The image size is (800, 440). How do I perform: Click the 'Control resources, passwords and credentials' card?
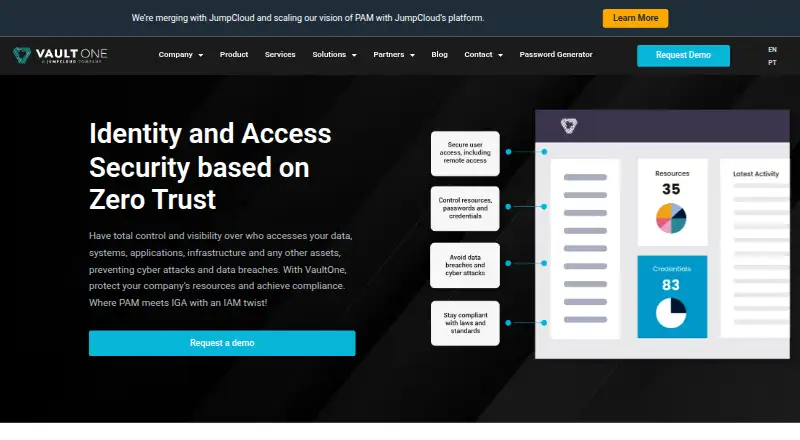(x=465, y=208)
